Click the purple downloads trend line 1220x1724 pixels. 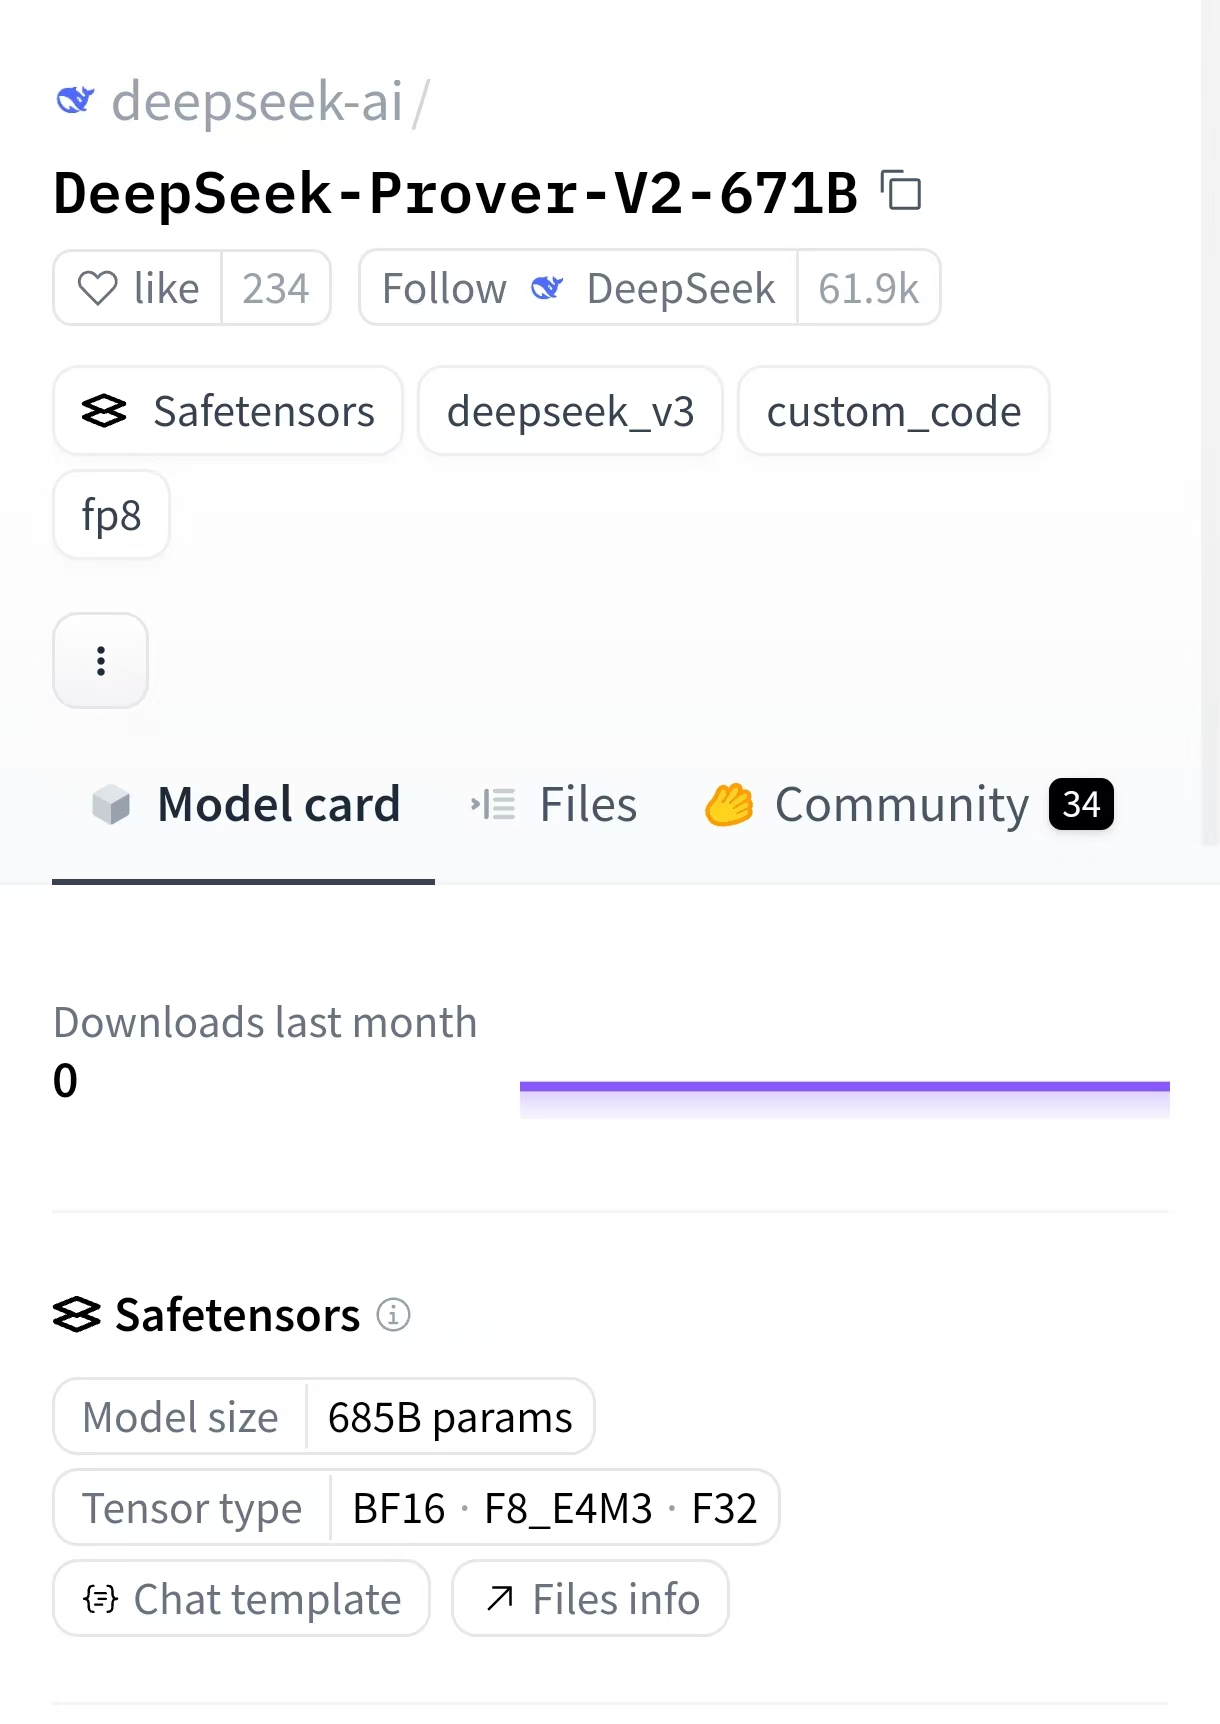(845, 1084)
